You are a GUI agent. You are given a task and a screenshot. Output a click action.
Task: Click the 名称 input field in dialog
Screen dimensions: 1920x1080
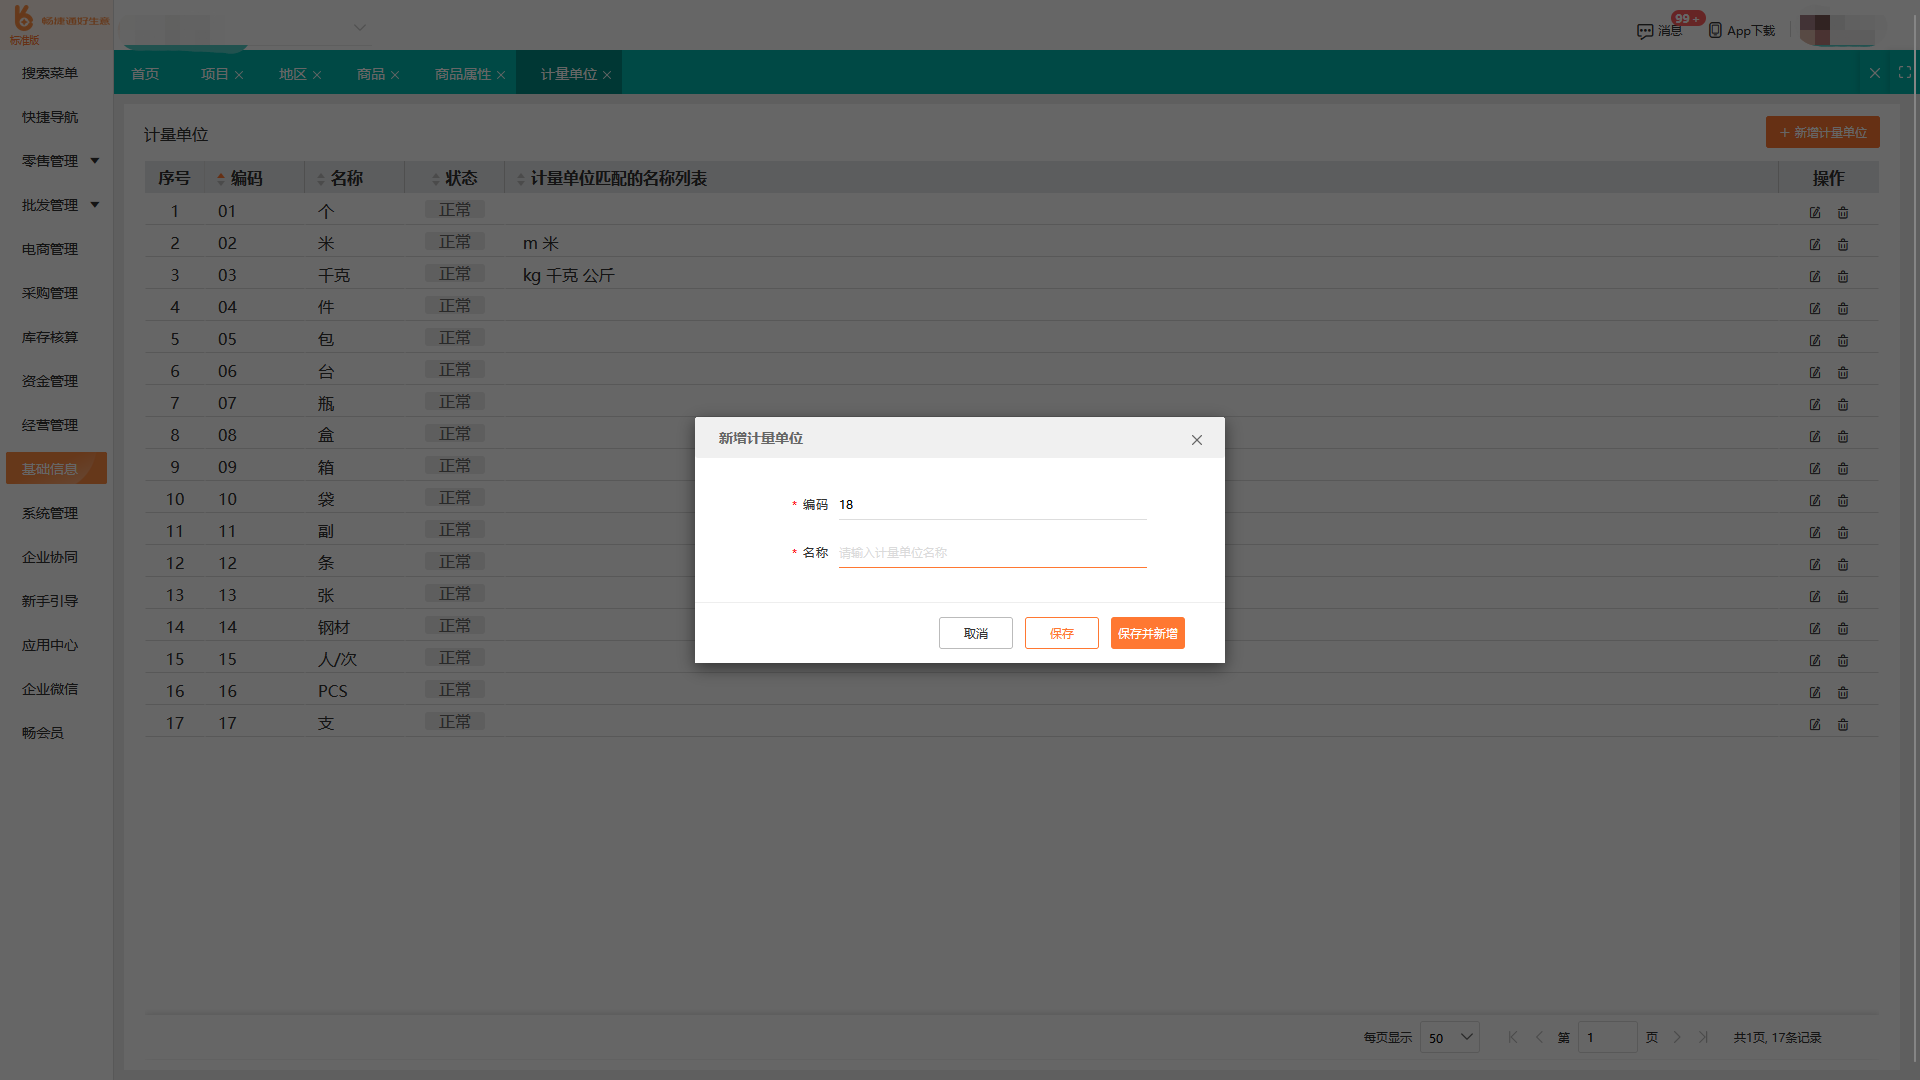coord(990,553)
